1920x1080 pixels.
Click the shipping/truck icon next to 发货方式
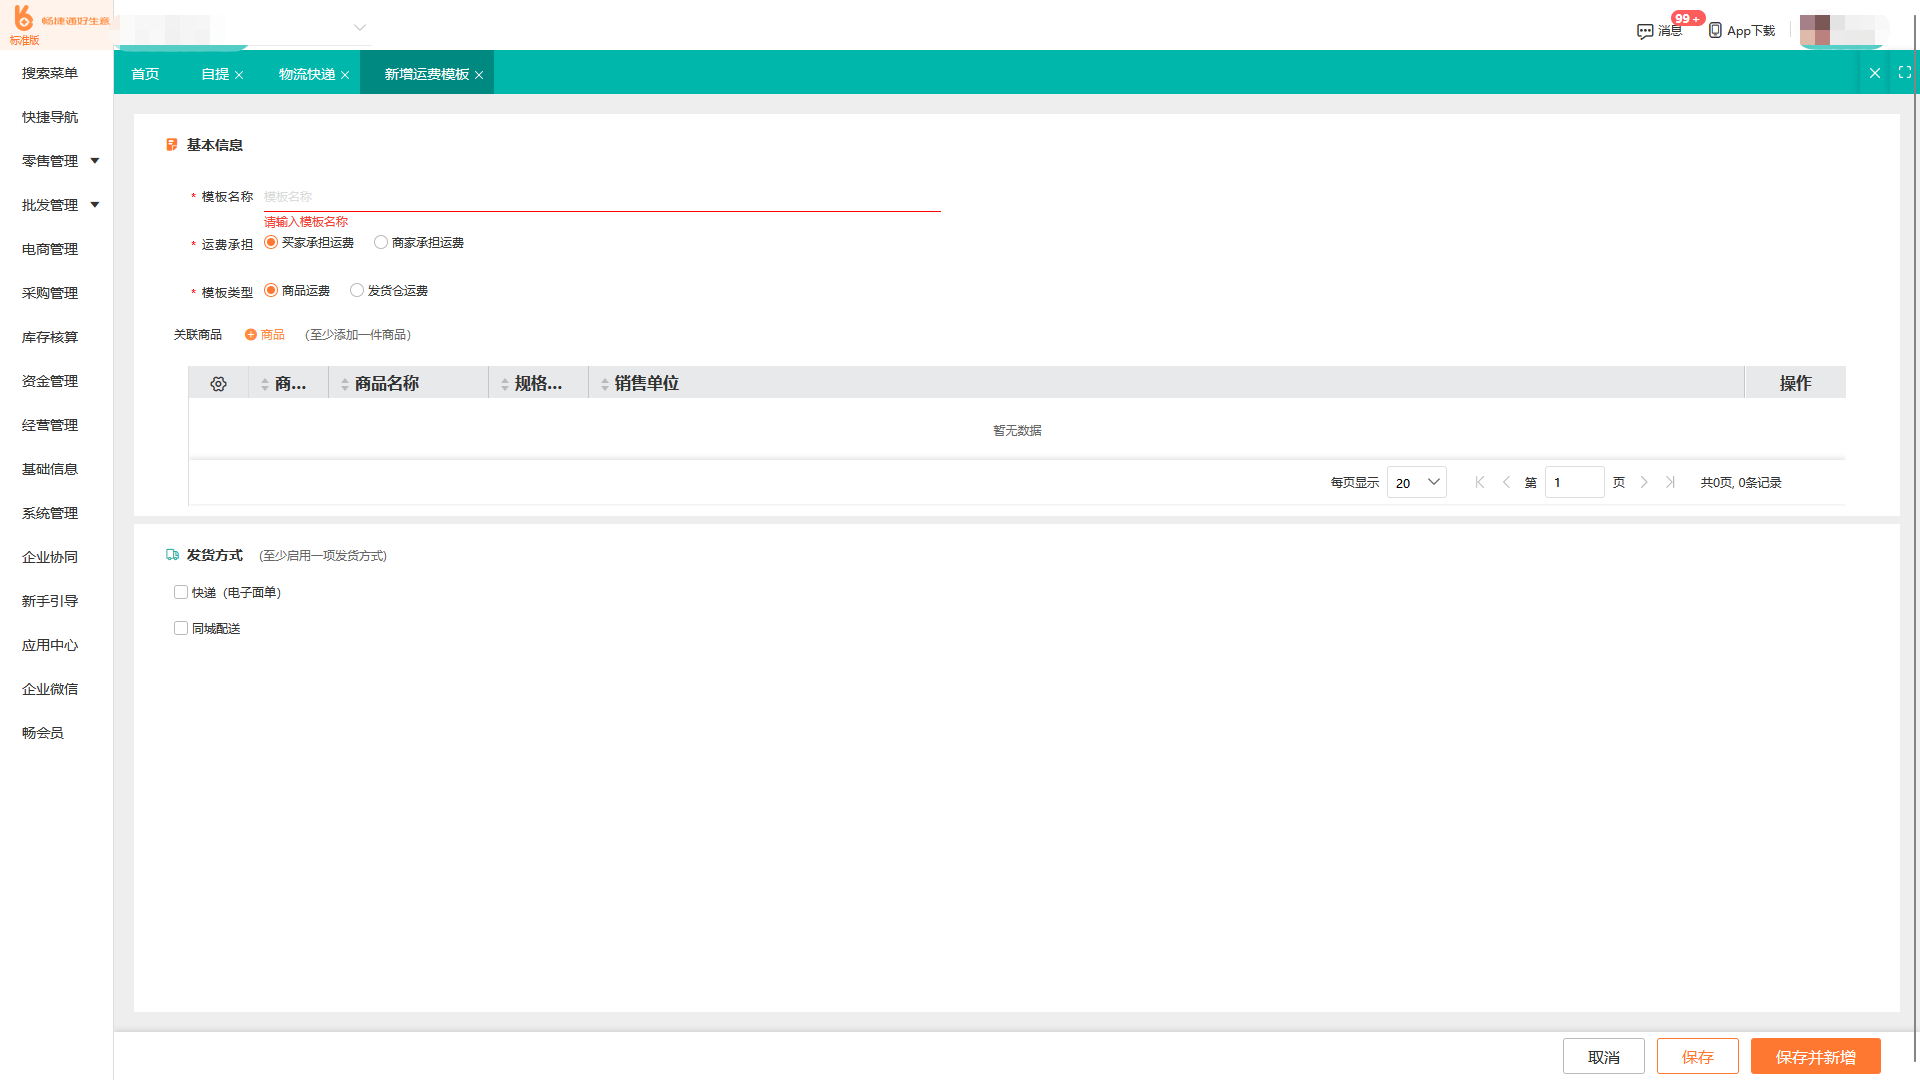(x=173, y=554)
